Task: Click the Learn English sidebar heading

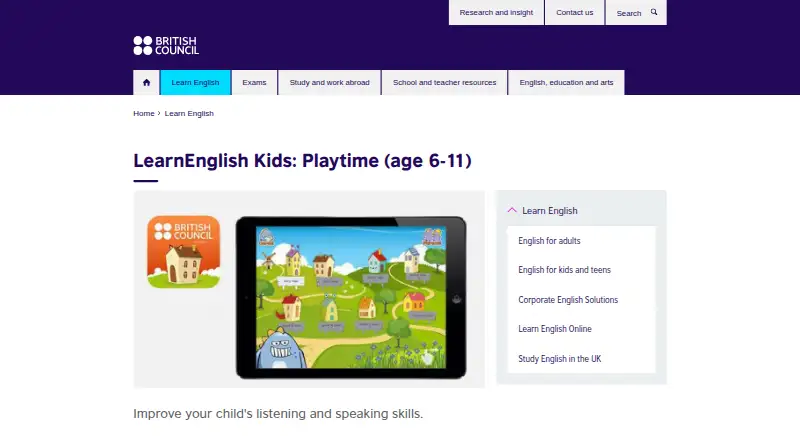Action: coord(549,211)
